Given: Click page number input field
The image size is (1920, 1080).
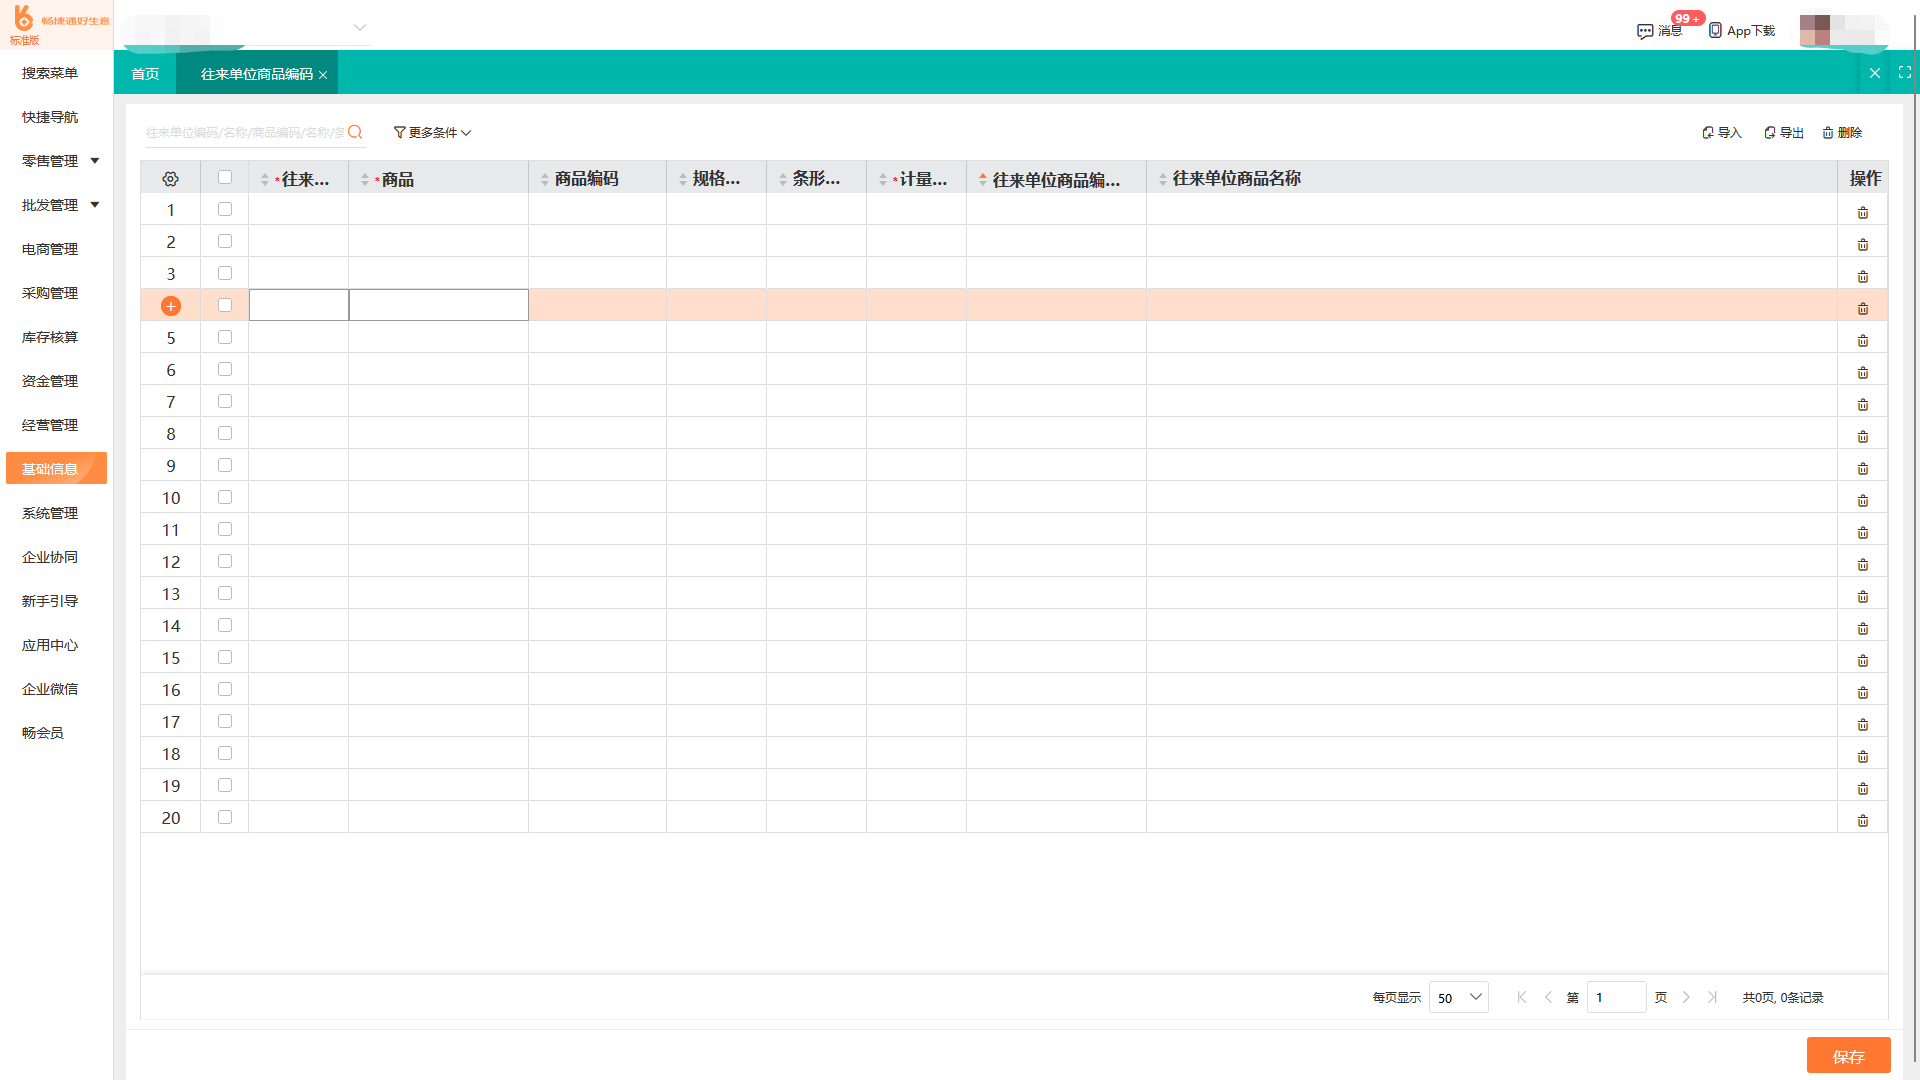Looking at the screenshot, I should tap(1615, 997).
